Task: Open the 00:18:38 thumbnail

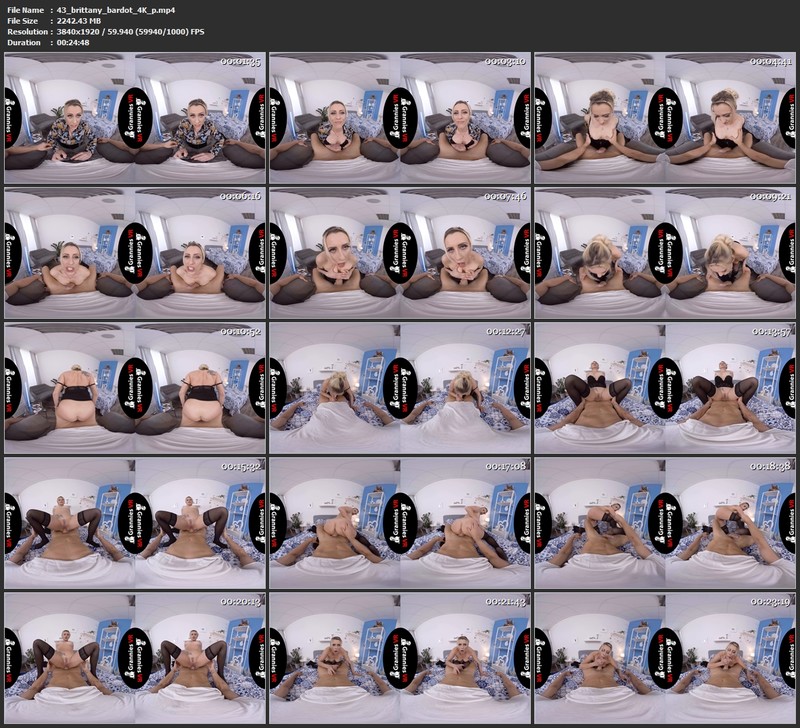Action: coord(665,522)
